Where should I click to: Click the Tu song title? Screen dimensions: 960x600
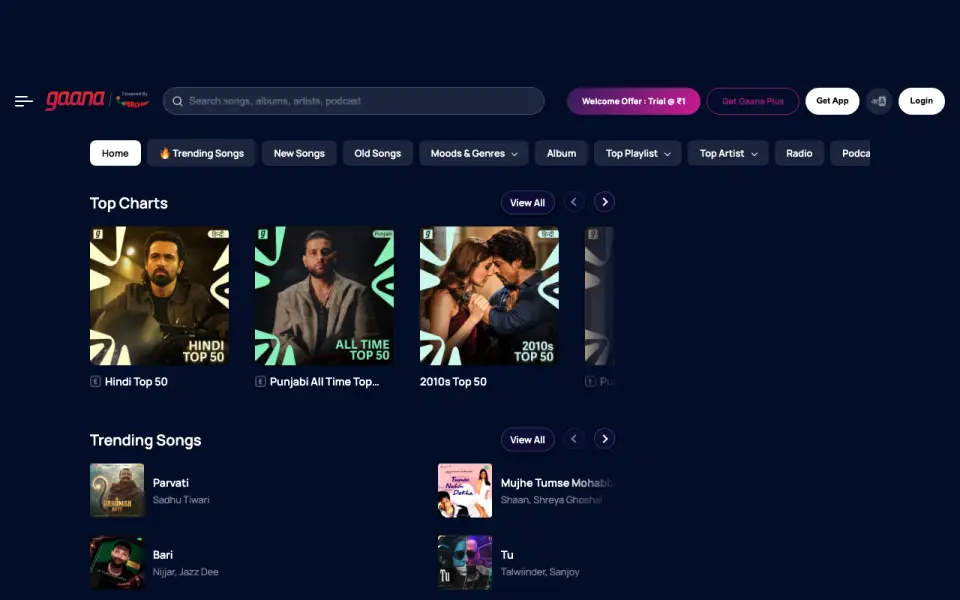(x=507, y=555)
